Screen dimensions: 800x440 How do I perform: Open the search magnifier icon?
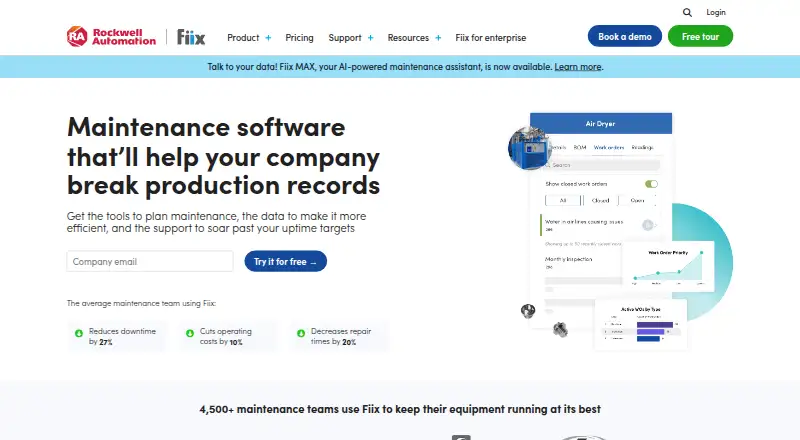pos(687,13)
